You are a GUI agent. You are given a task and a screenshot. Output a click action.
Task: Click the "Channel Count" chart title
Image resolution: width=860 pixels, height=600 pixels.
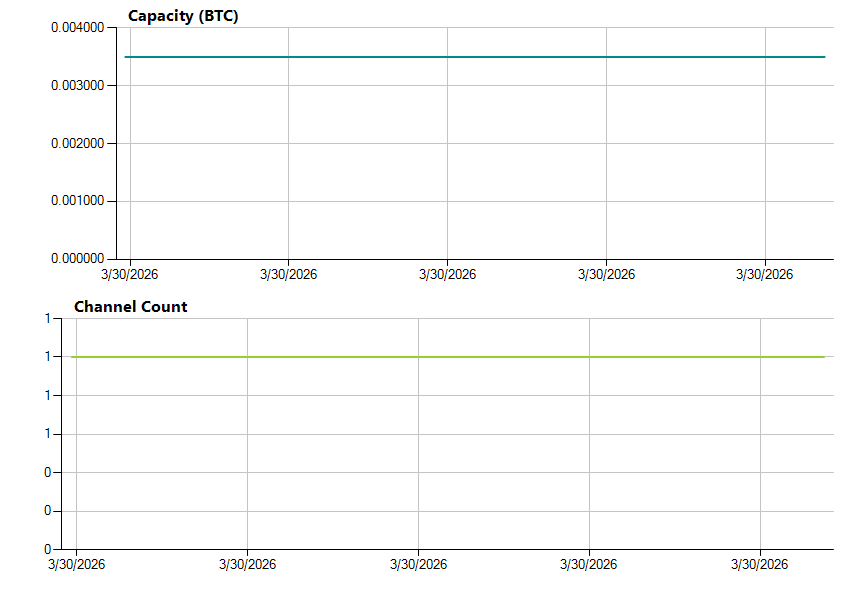click(x=130, y=307)
